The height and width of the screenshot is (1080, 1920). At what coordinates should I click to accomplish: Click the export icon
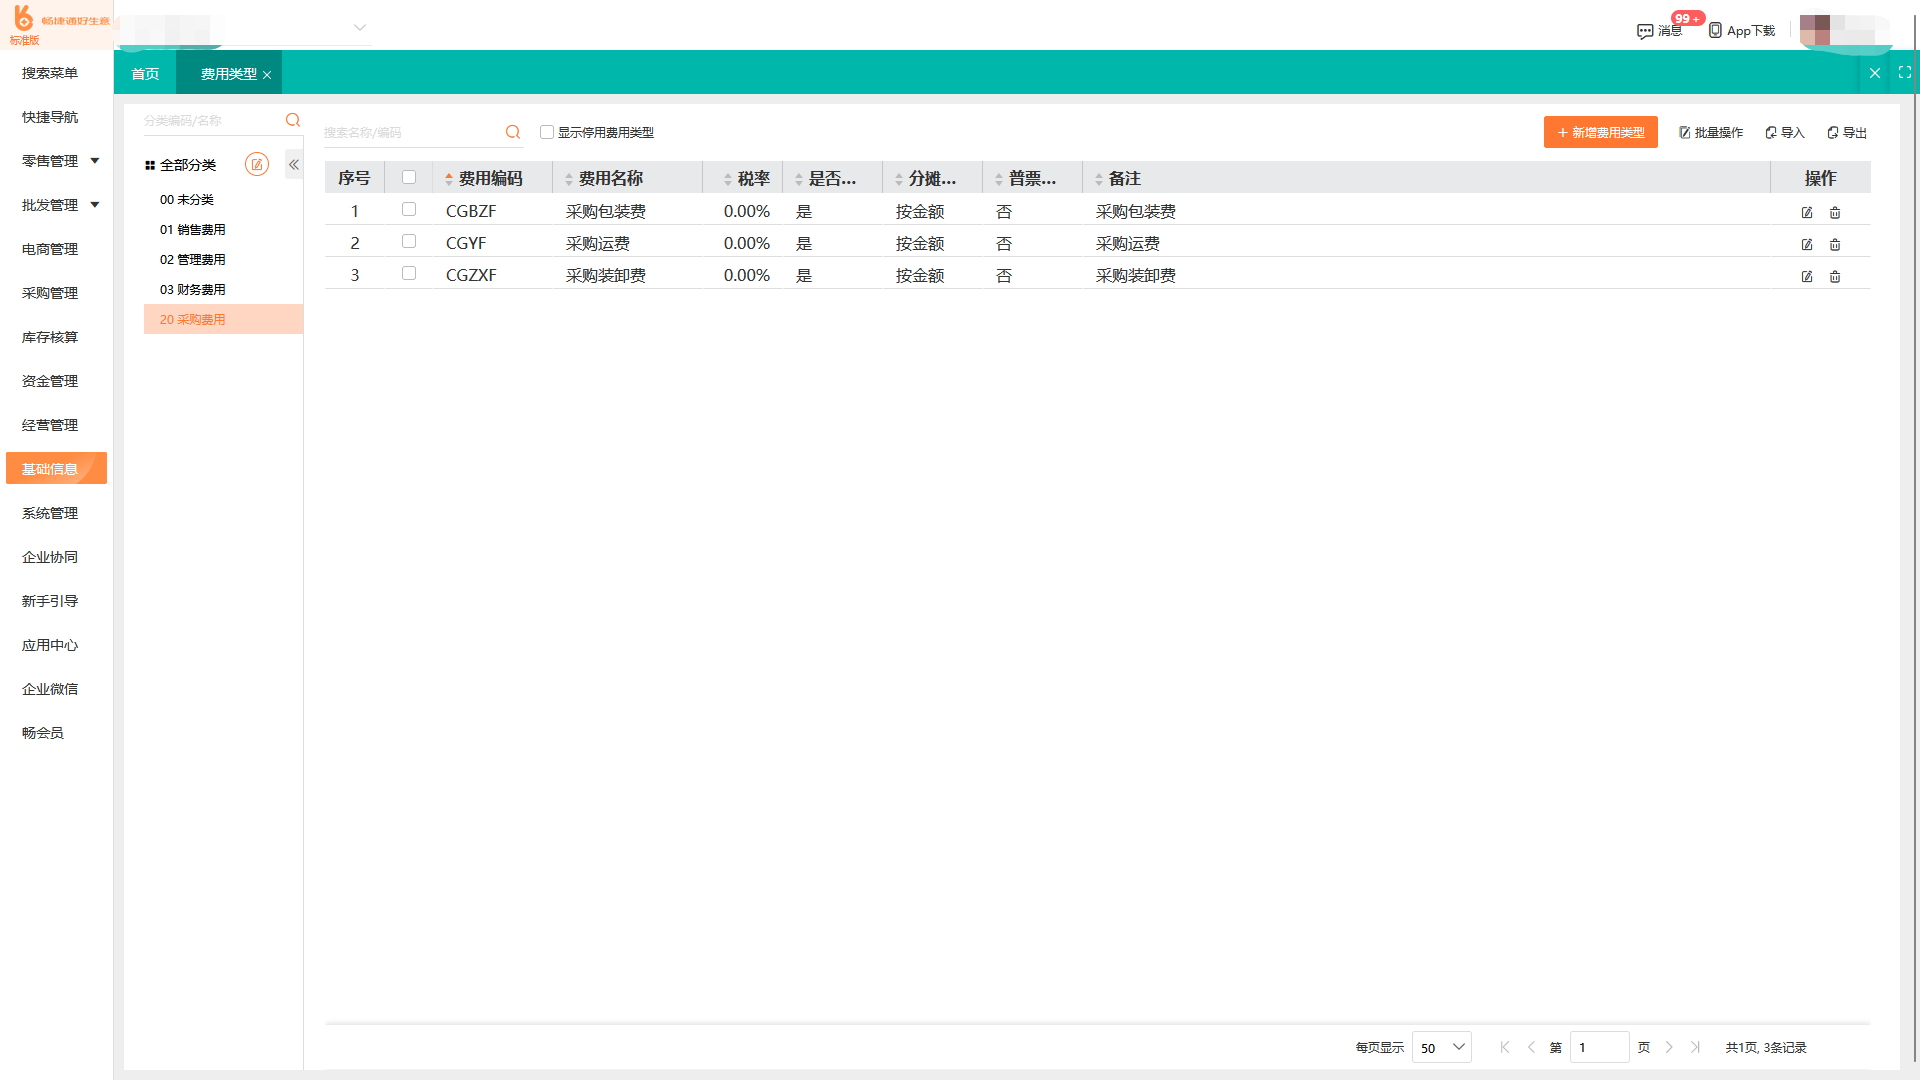pyautogui.click(x=1846, y=131)
